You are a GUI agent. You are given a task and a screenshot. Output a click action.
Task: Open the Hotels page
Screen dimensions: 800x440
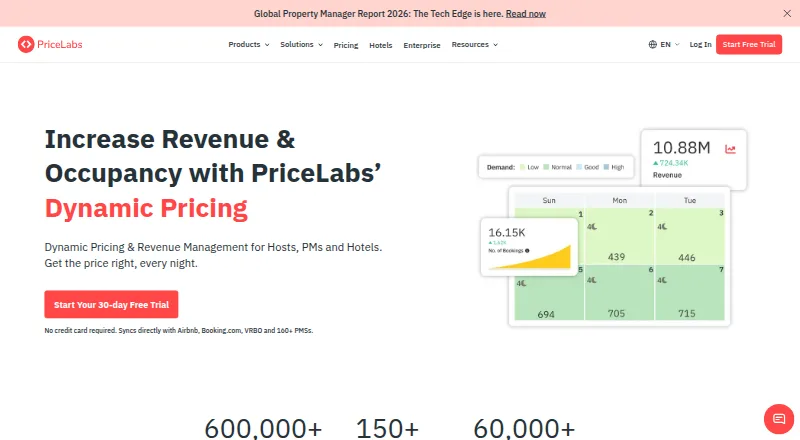click(381, 45)
